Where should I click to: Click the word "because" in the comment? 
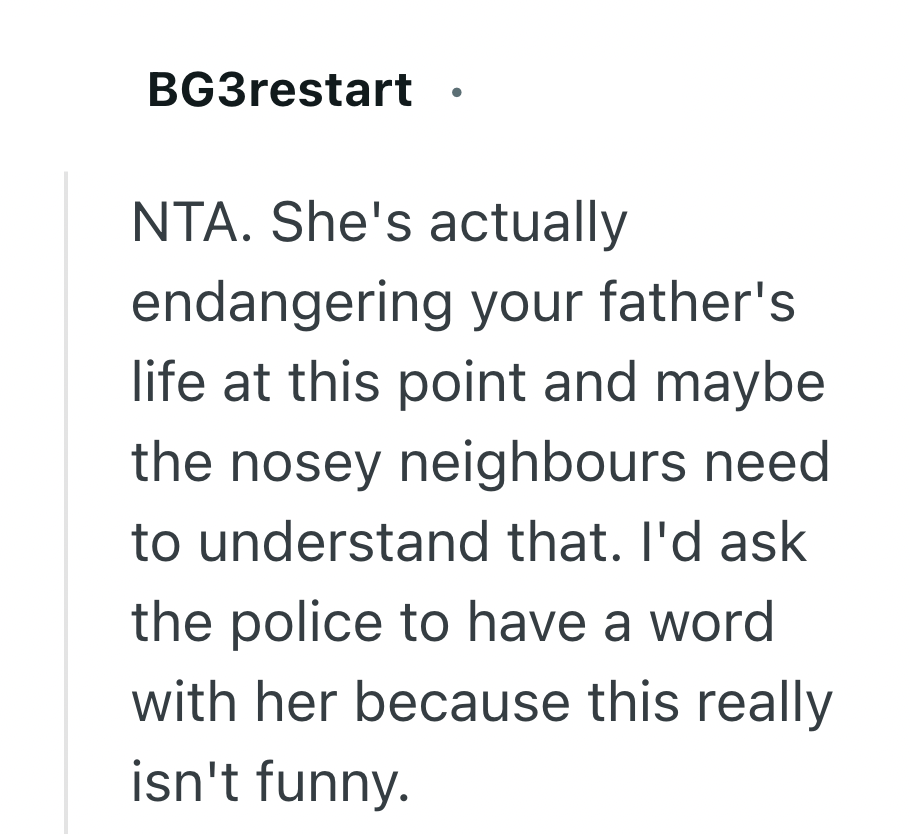click(465, 703)
